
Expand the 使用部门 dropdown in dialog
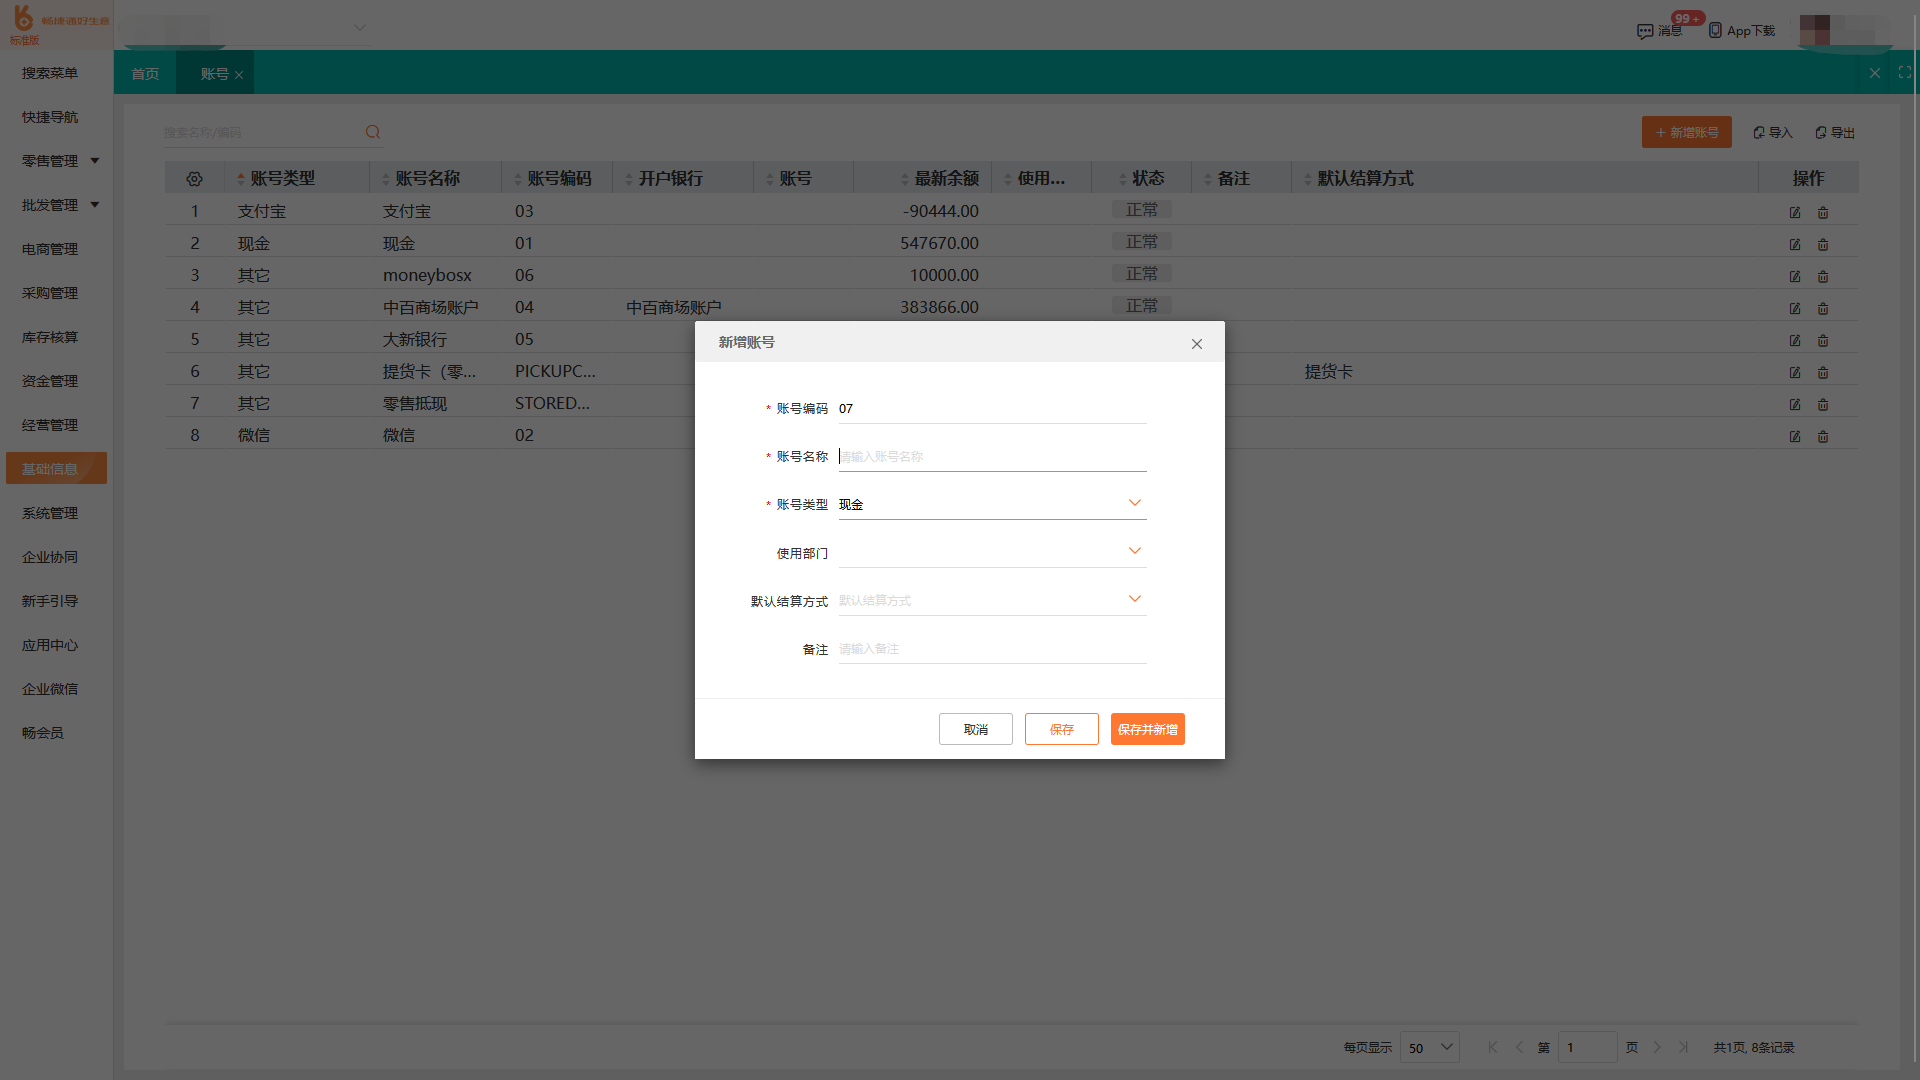[x=1135, y=551]
